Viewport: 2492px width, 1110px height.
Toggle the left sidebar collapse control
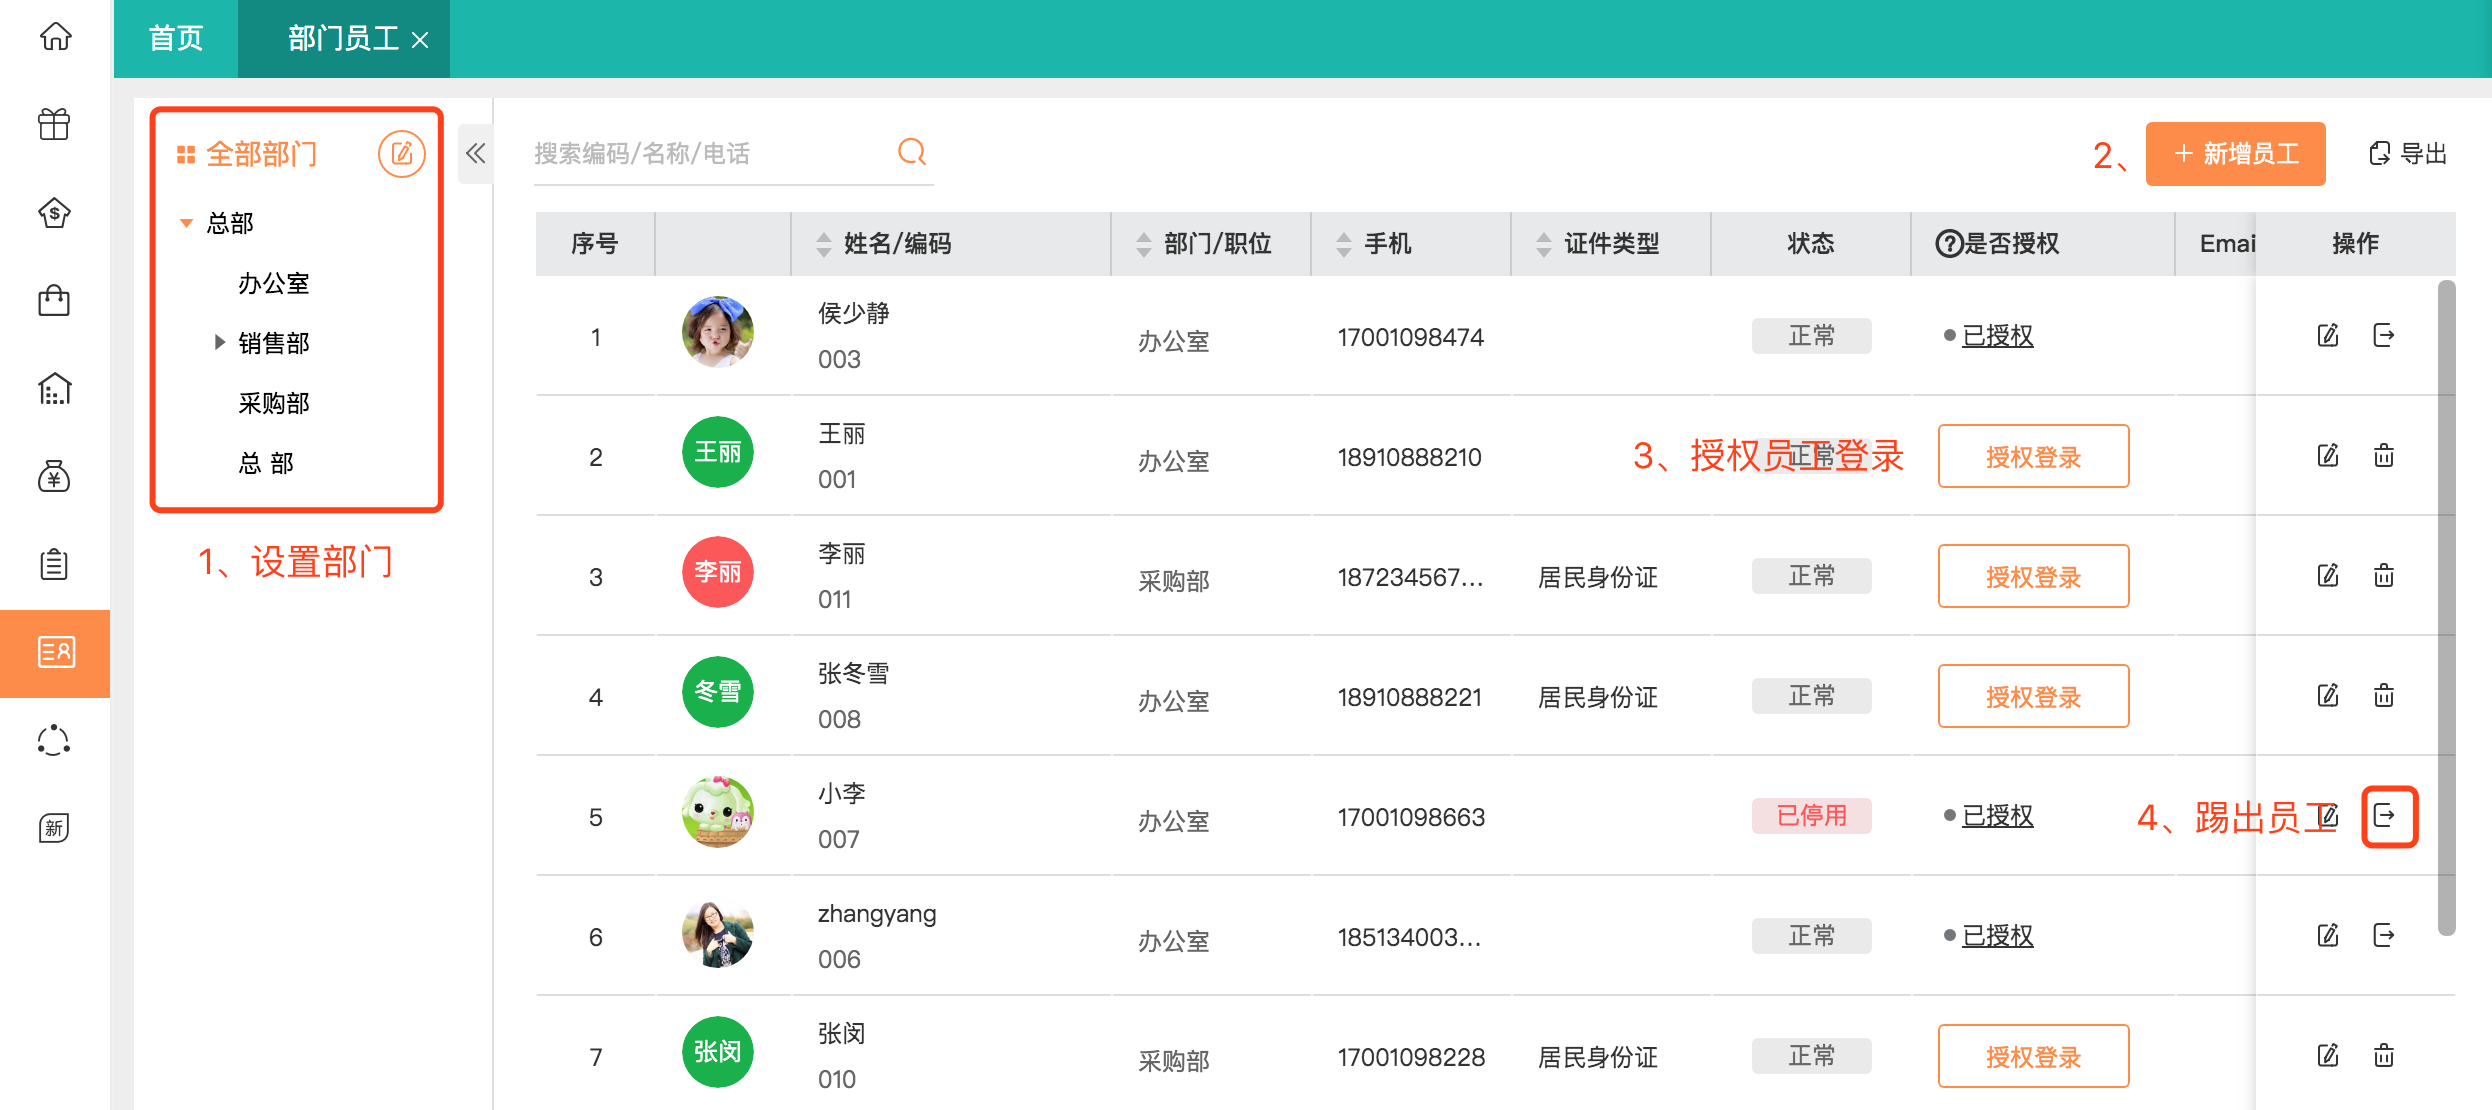click(x=475, y=153)
